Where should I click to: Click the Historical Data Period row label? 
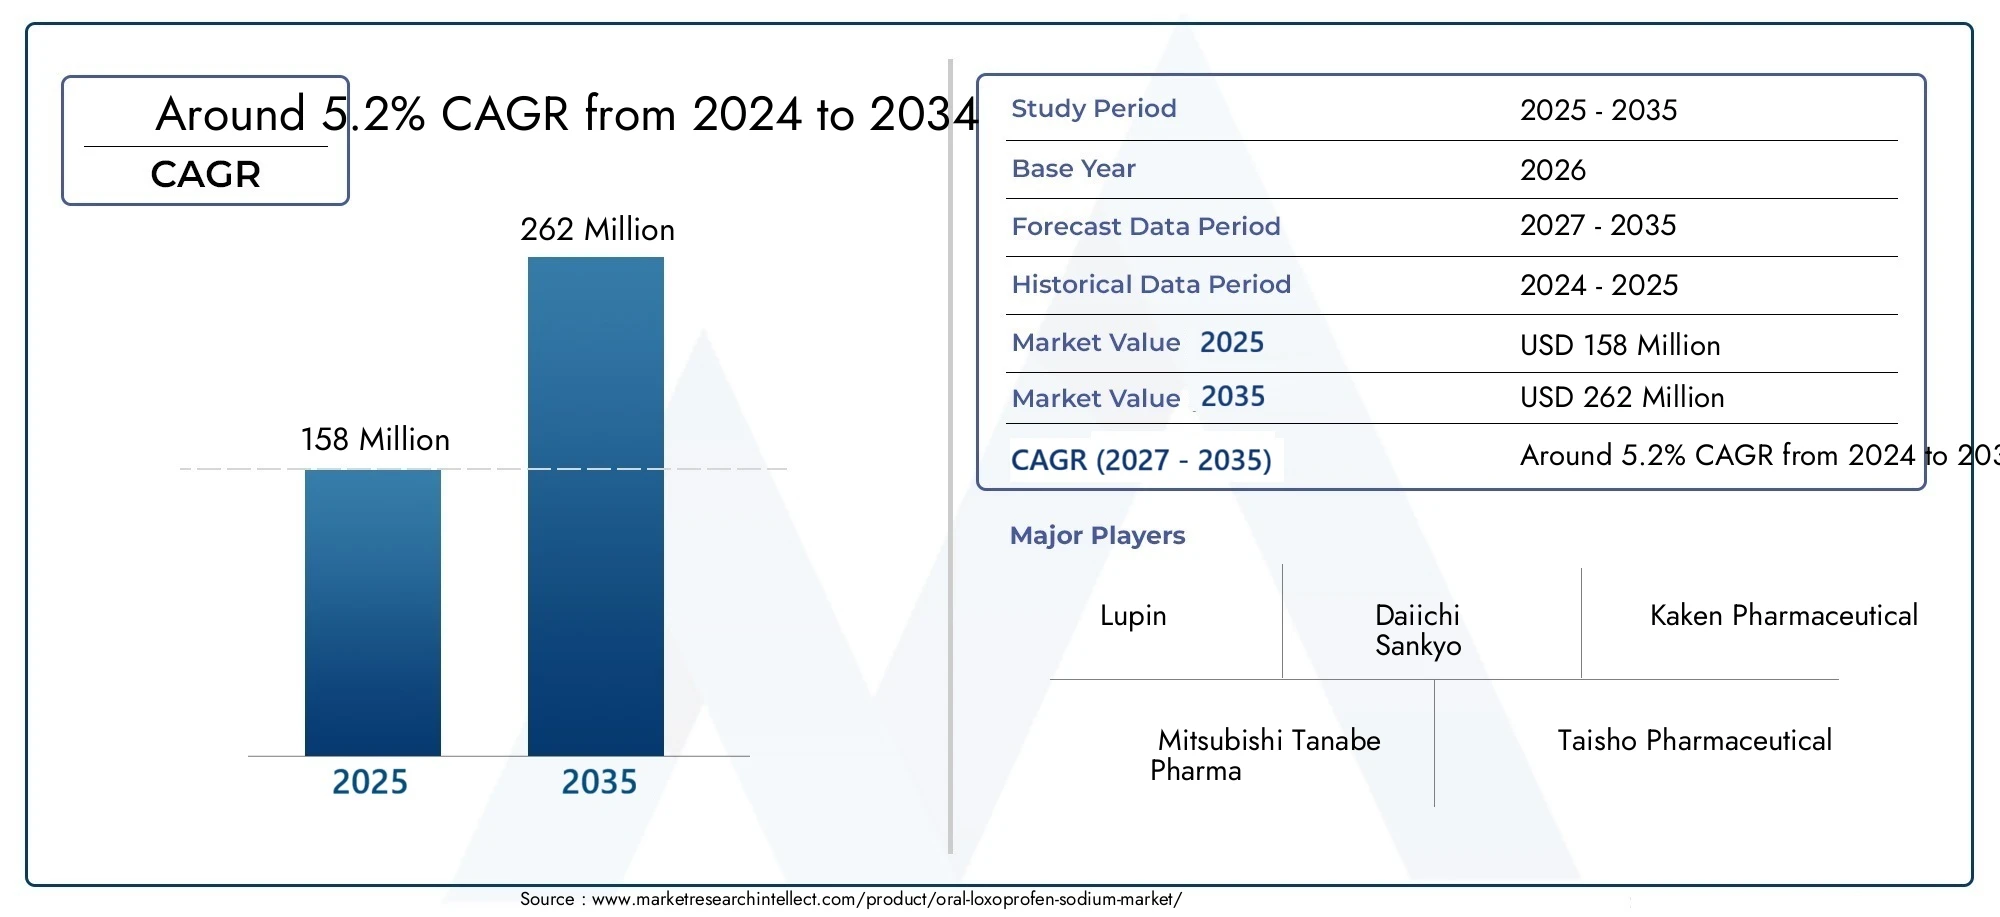point(1151,285)
